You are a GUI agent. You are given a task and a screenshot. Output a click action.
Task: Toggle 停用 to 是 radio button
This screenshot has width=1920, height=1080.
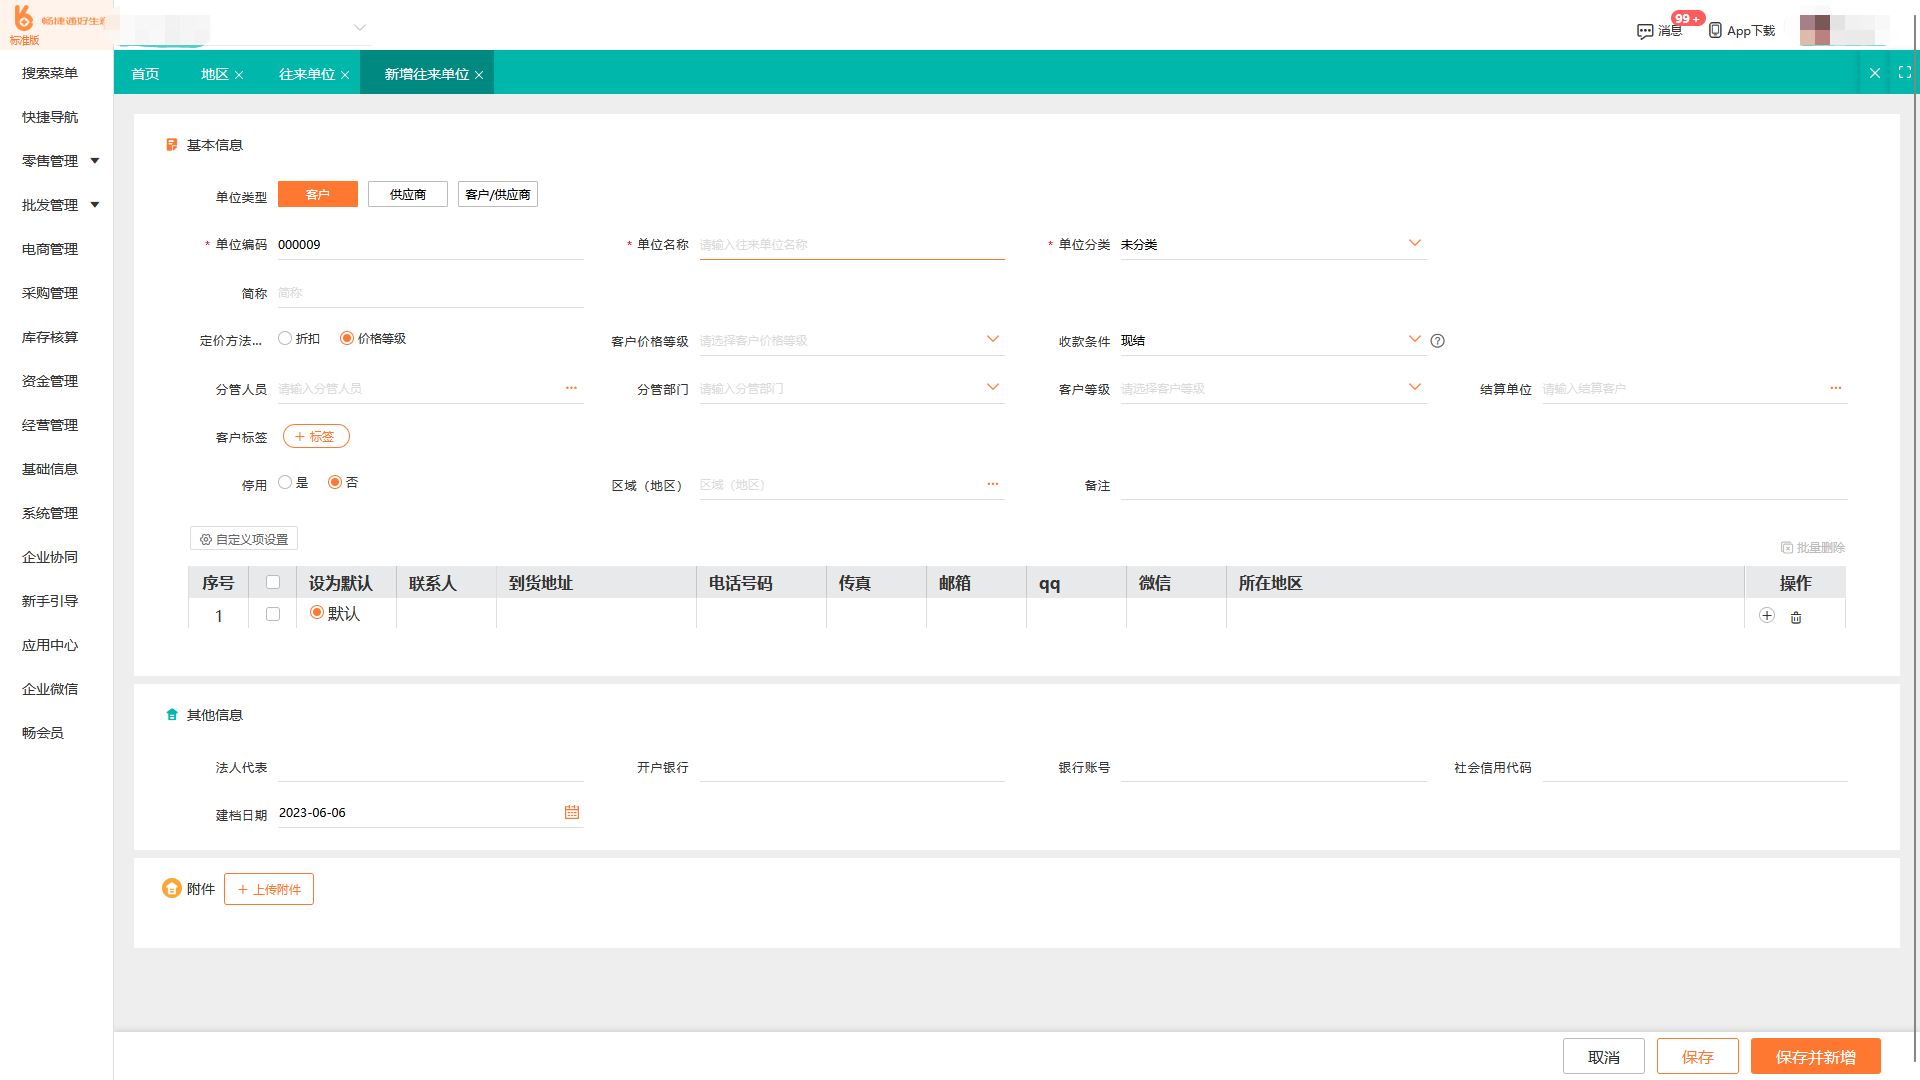pyautogui.click(x=285, y=481)
